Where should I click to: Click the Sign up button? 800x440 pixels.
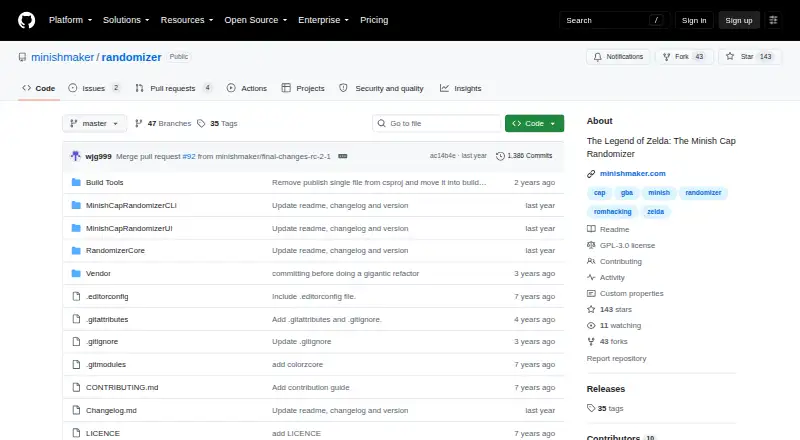click(x=739, y=20)
